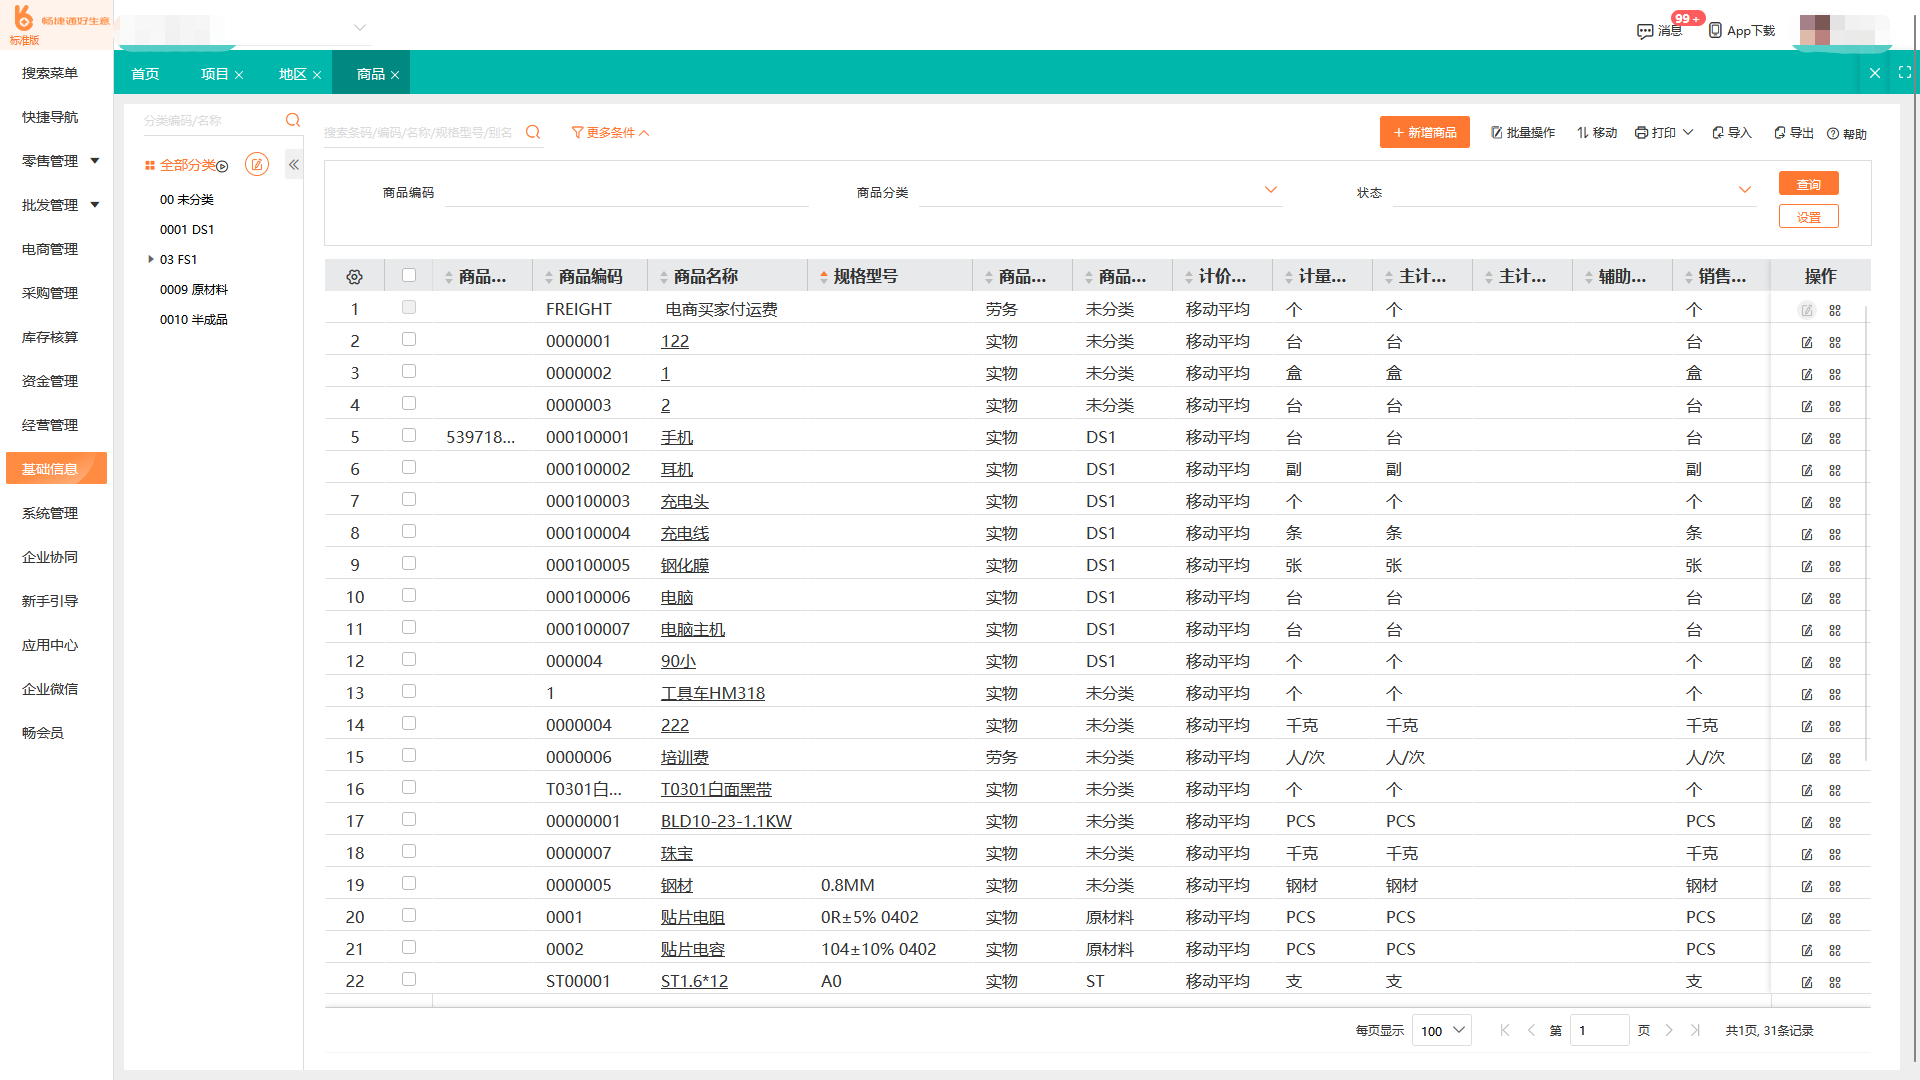Click link for 电脑 product
The image size is (1920, 1080).
click(676, 597)
